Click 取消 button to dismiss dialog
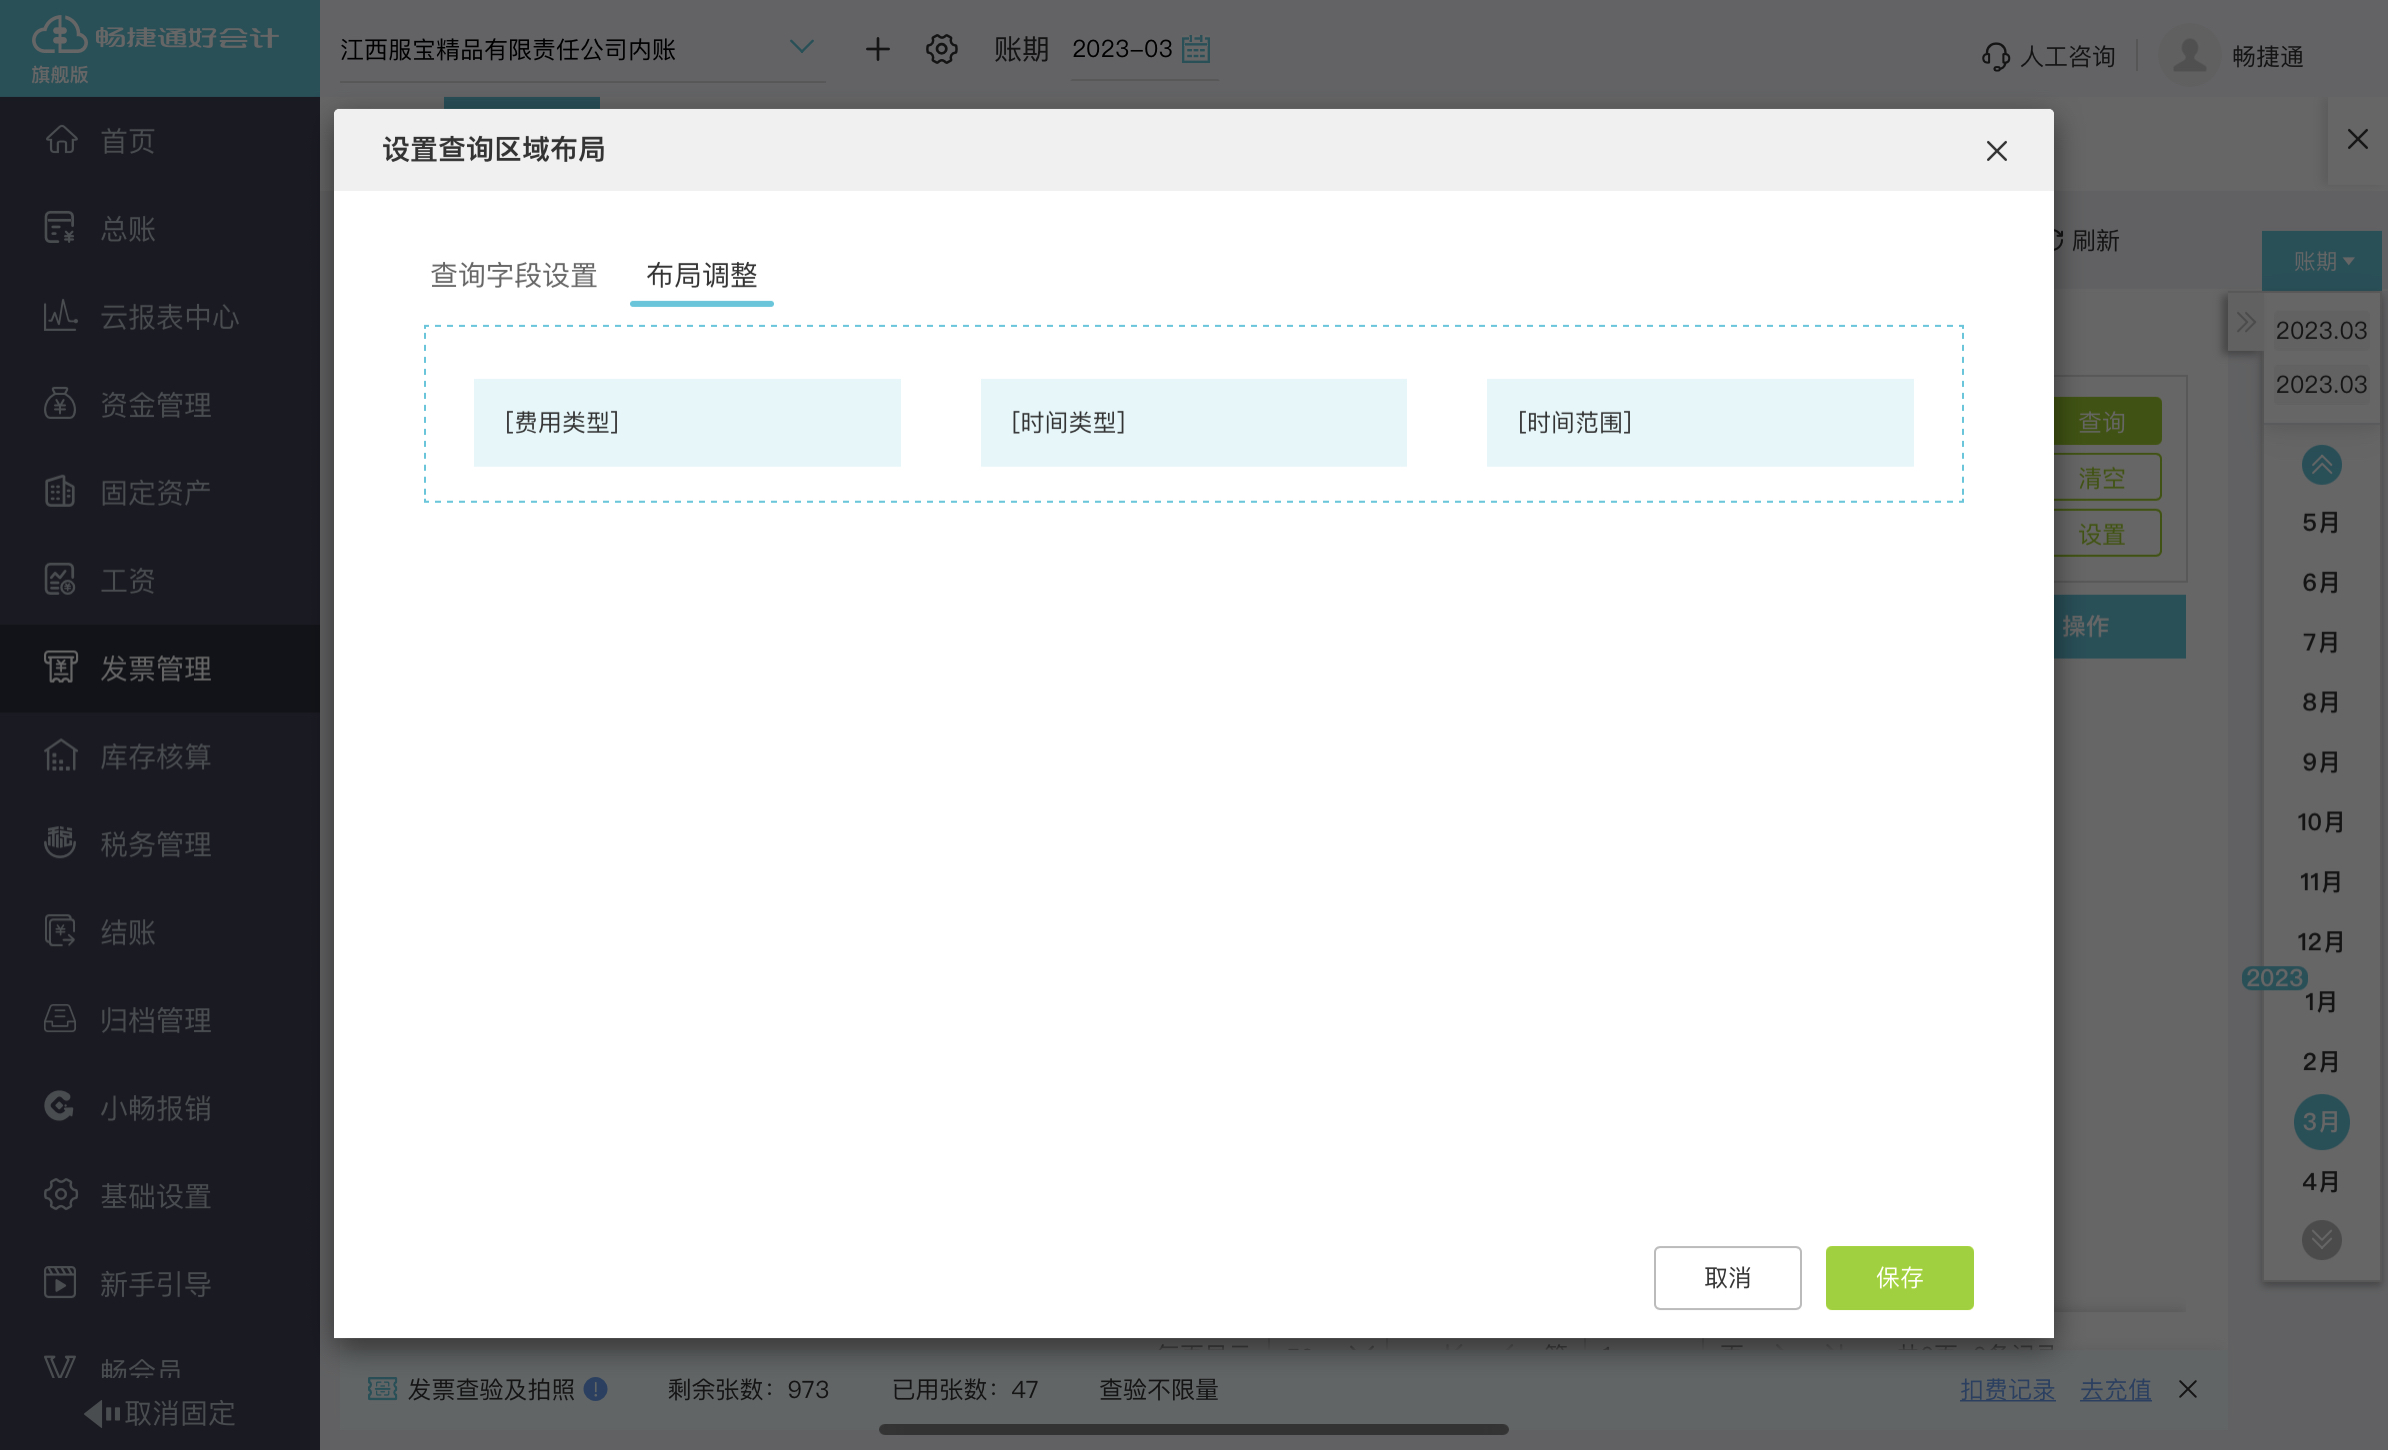The width and height of the screenshot is (2388, 1450). point(1726,1278)
